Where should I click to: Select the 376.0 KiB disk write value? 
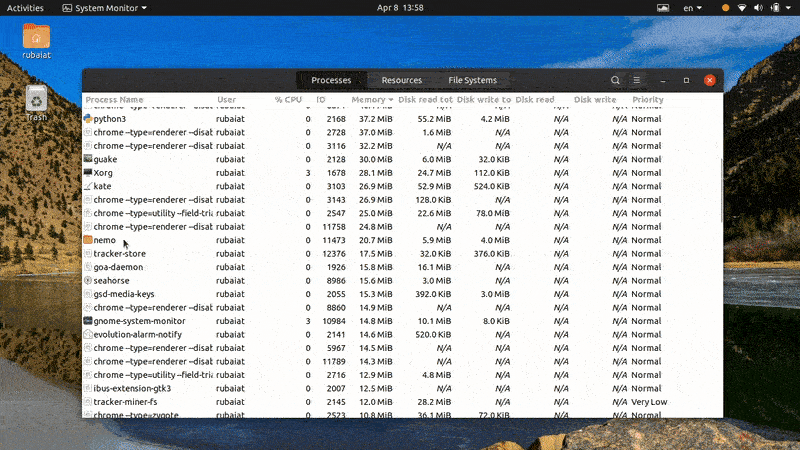coord(491,254)
